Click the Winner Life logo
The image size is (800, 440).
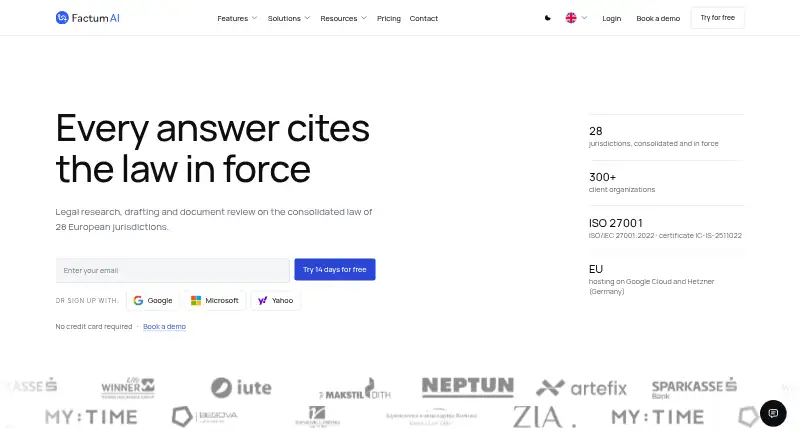point(128,388)
